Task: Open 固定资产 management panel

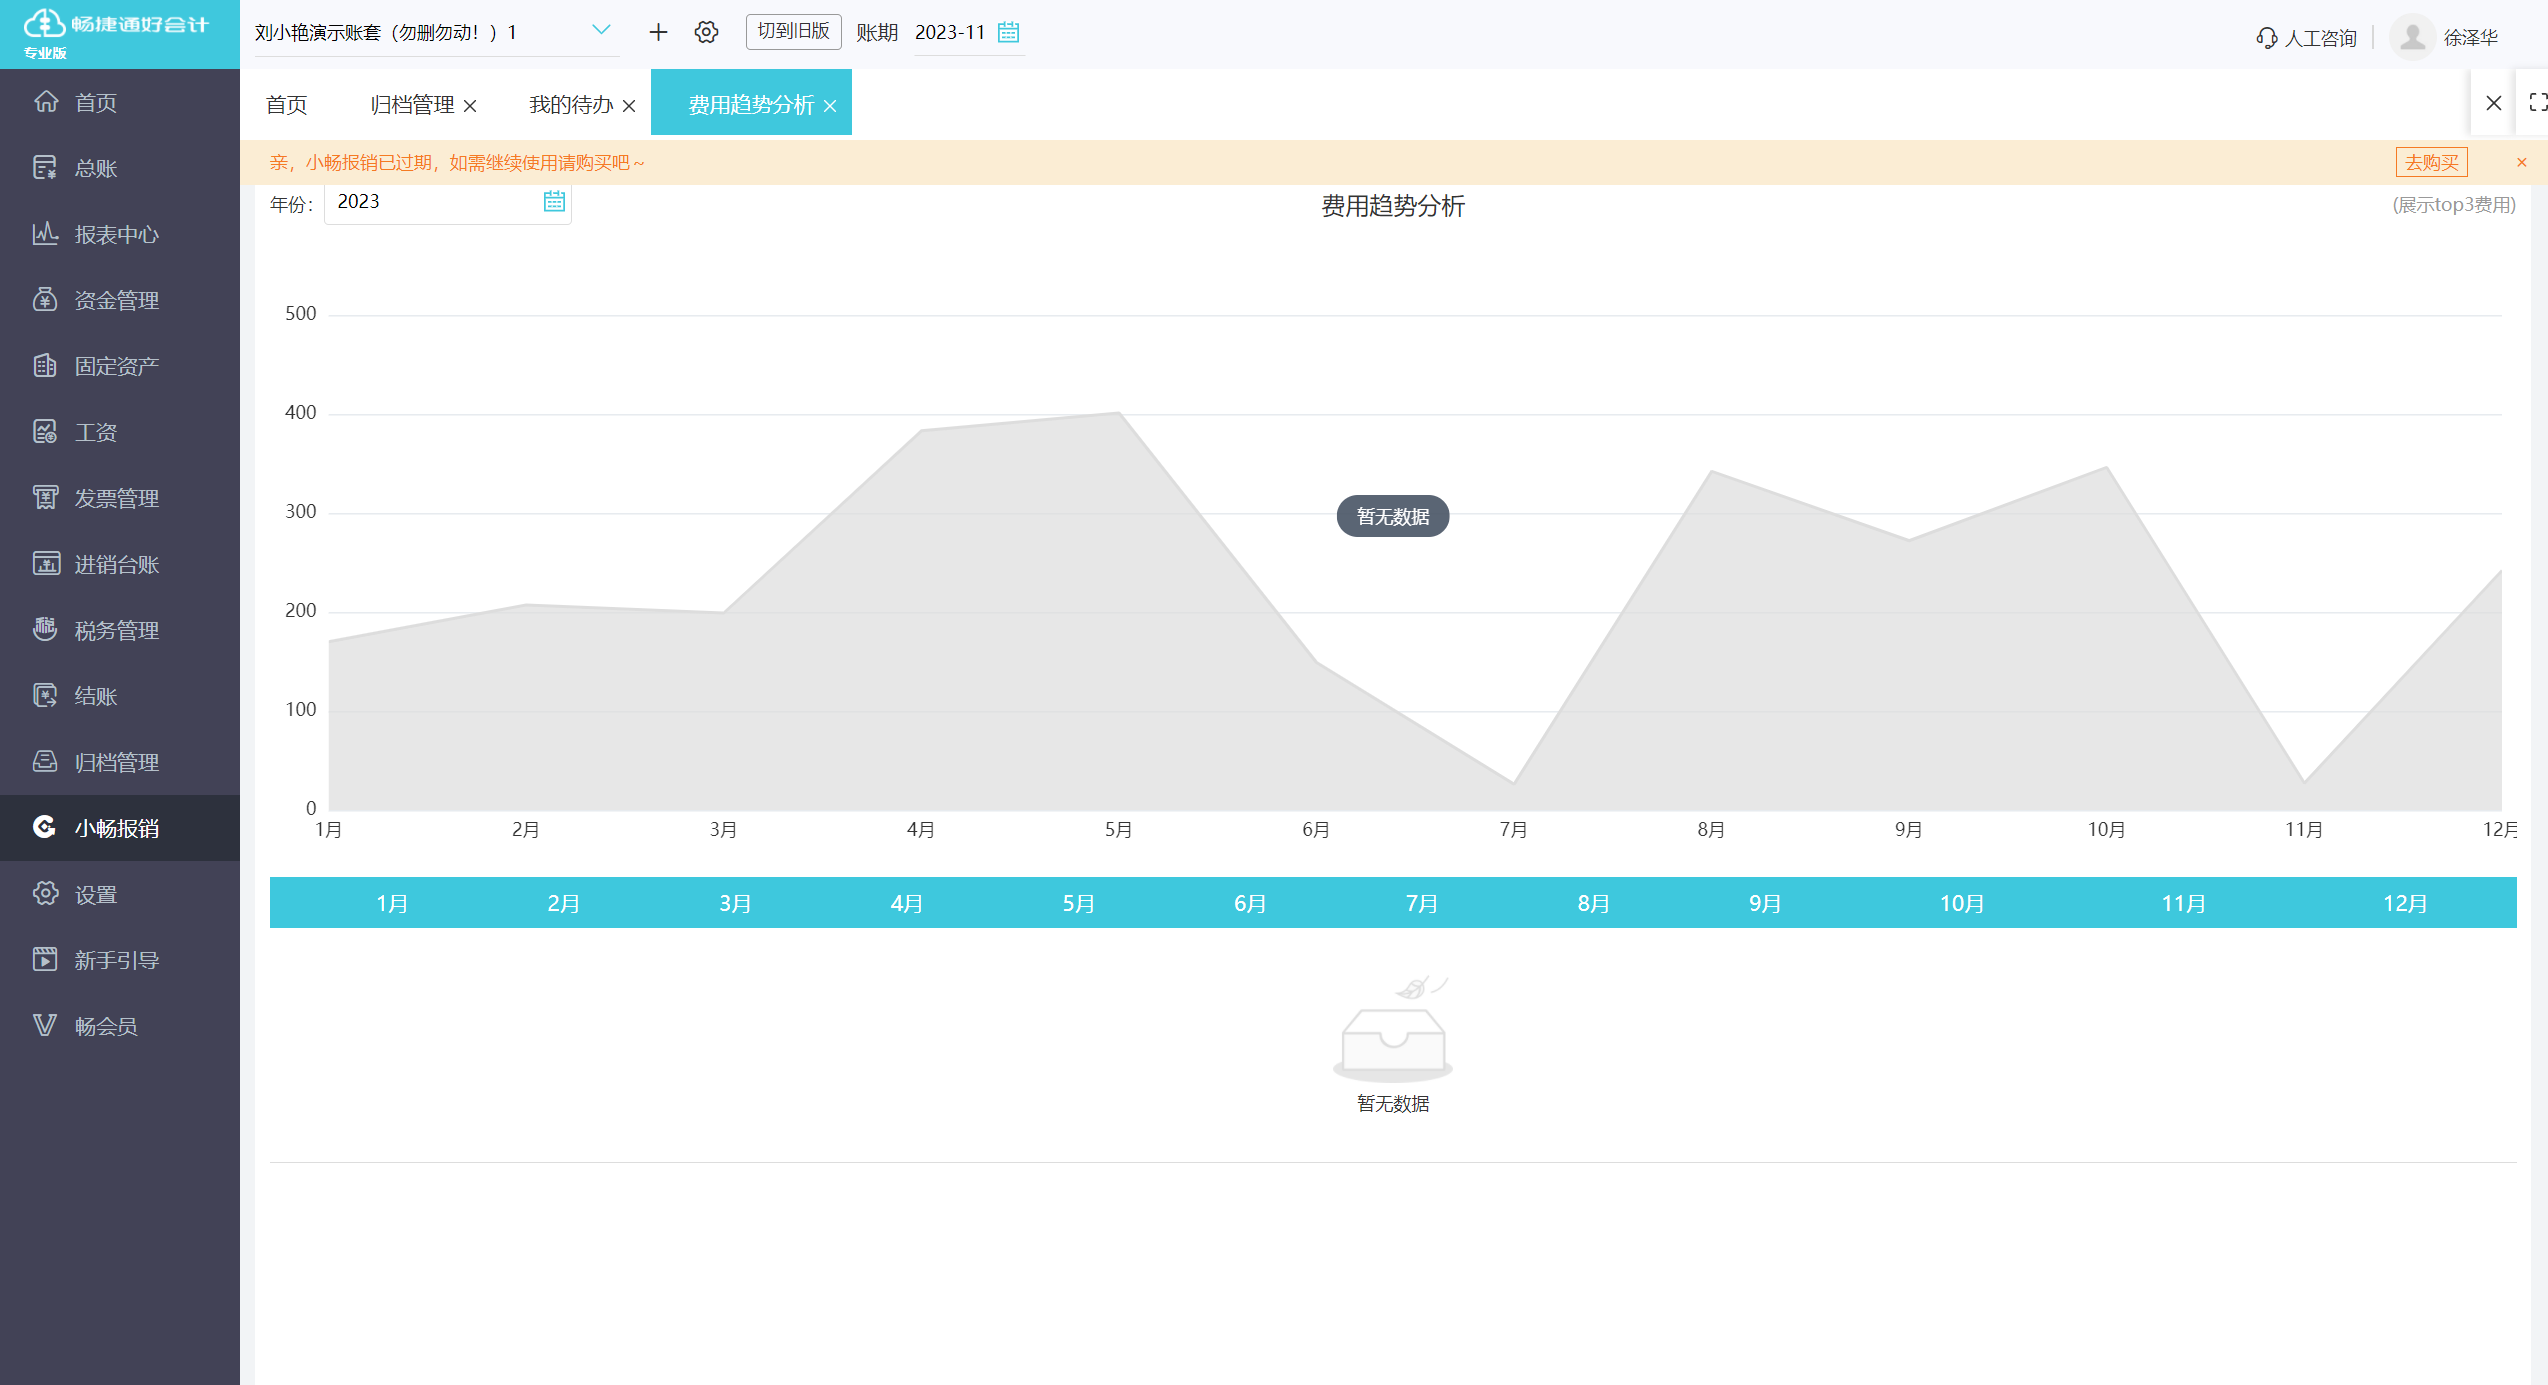Action: click(118, 365)
